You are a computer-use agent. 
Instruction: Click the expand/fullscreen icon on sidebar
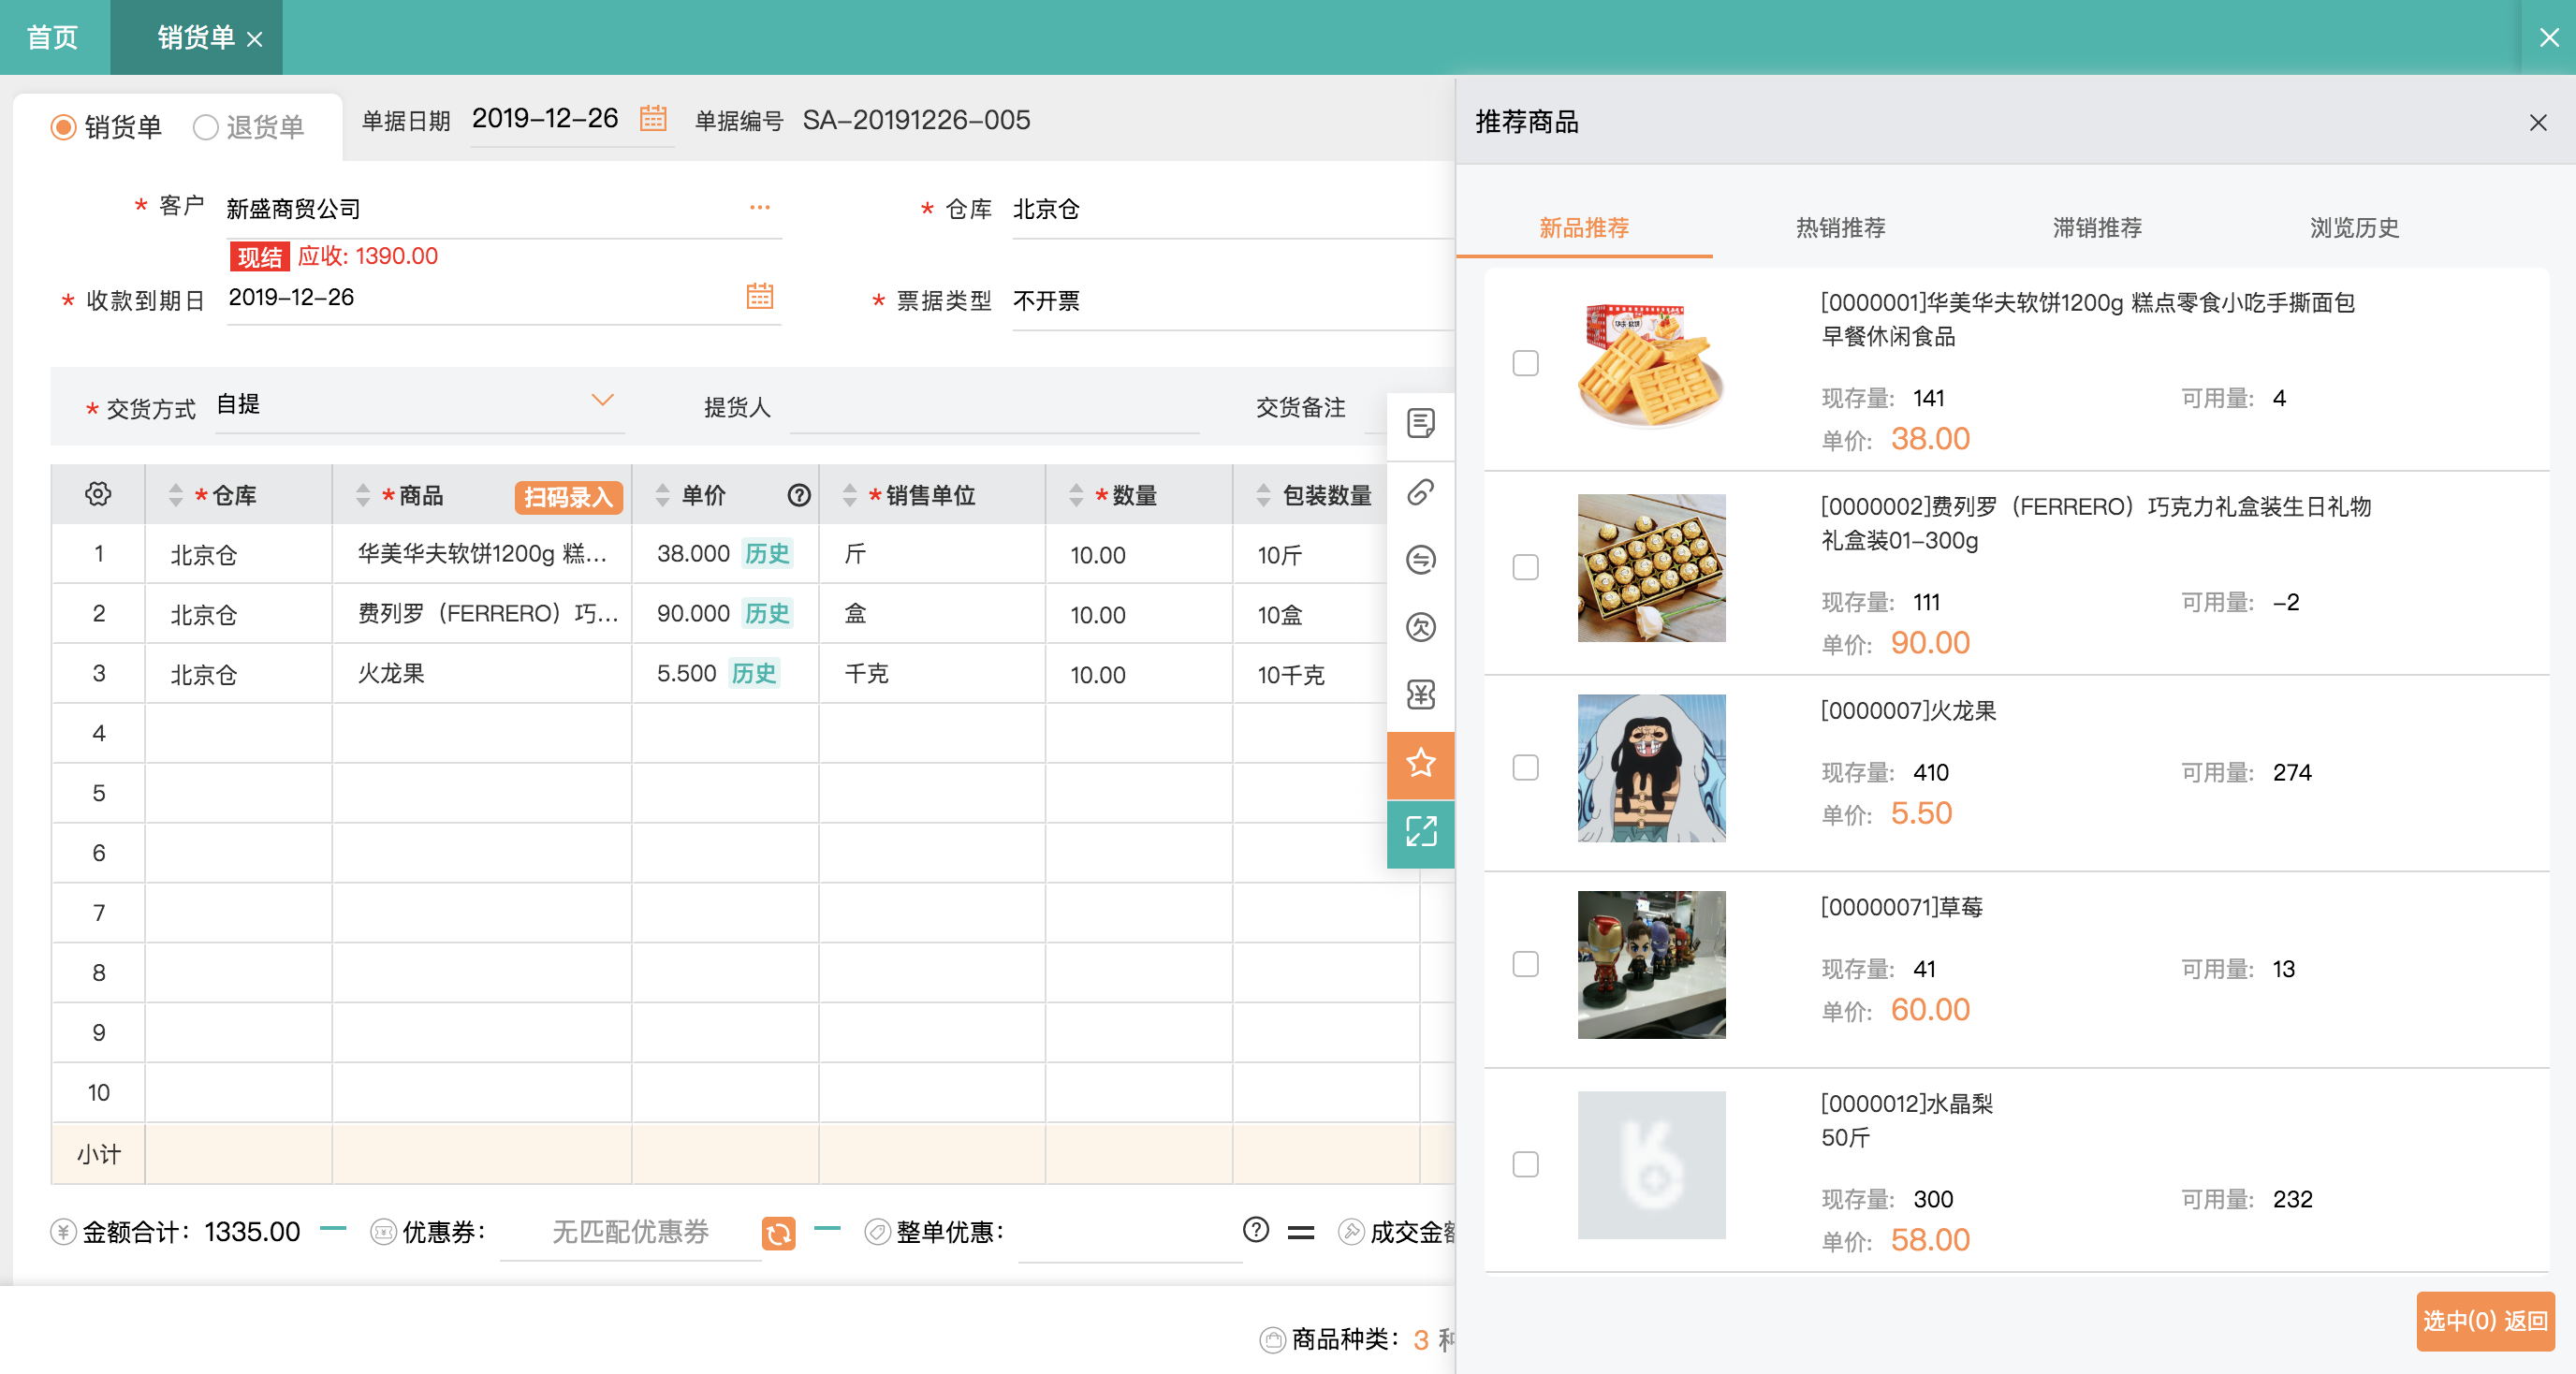pyautogui.click(x=1423, y=833)
